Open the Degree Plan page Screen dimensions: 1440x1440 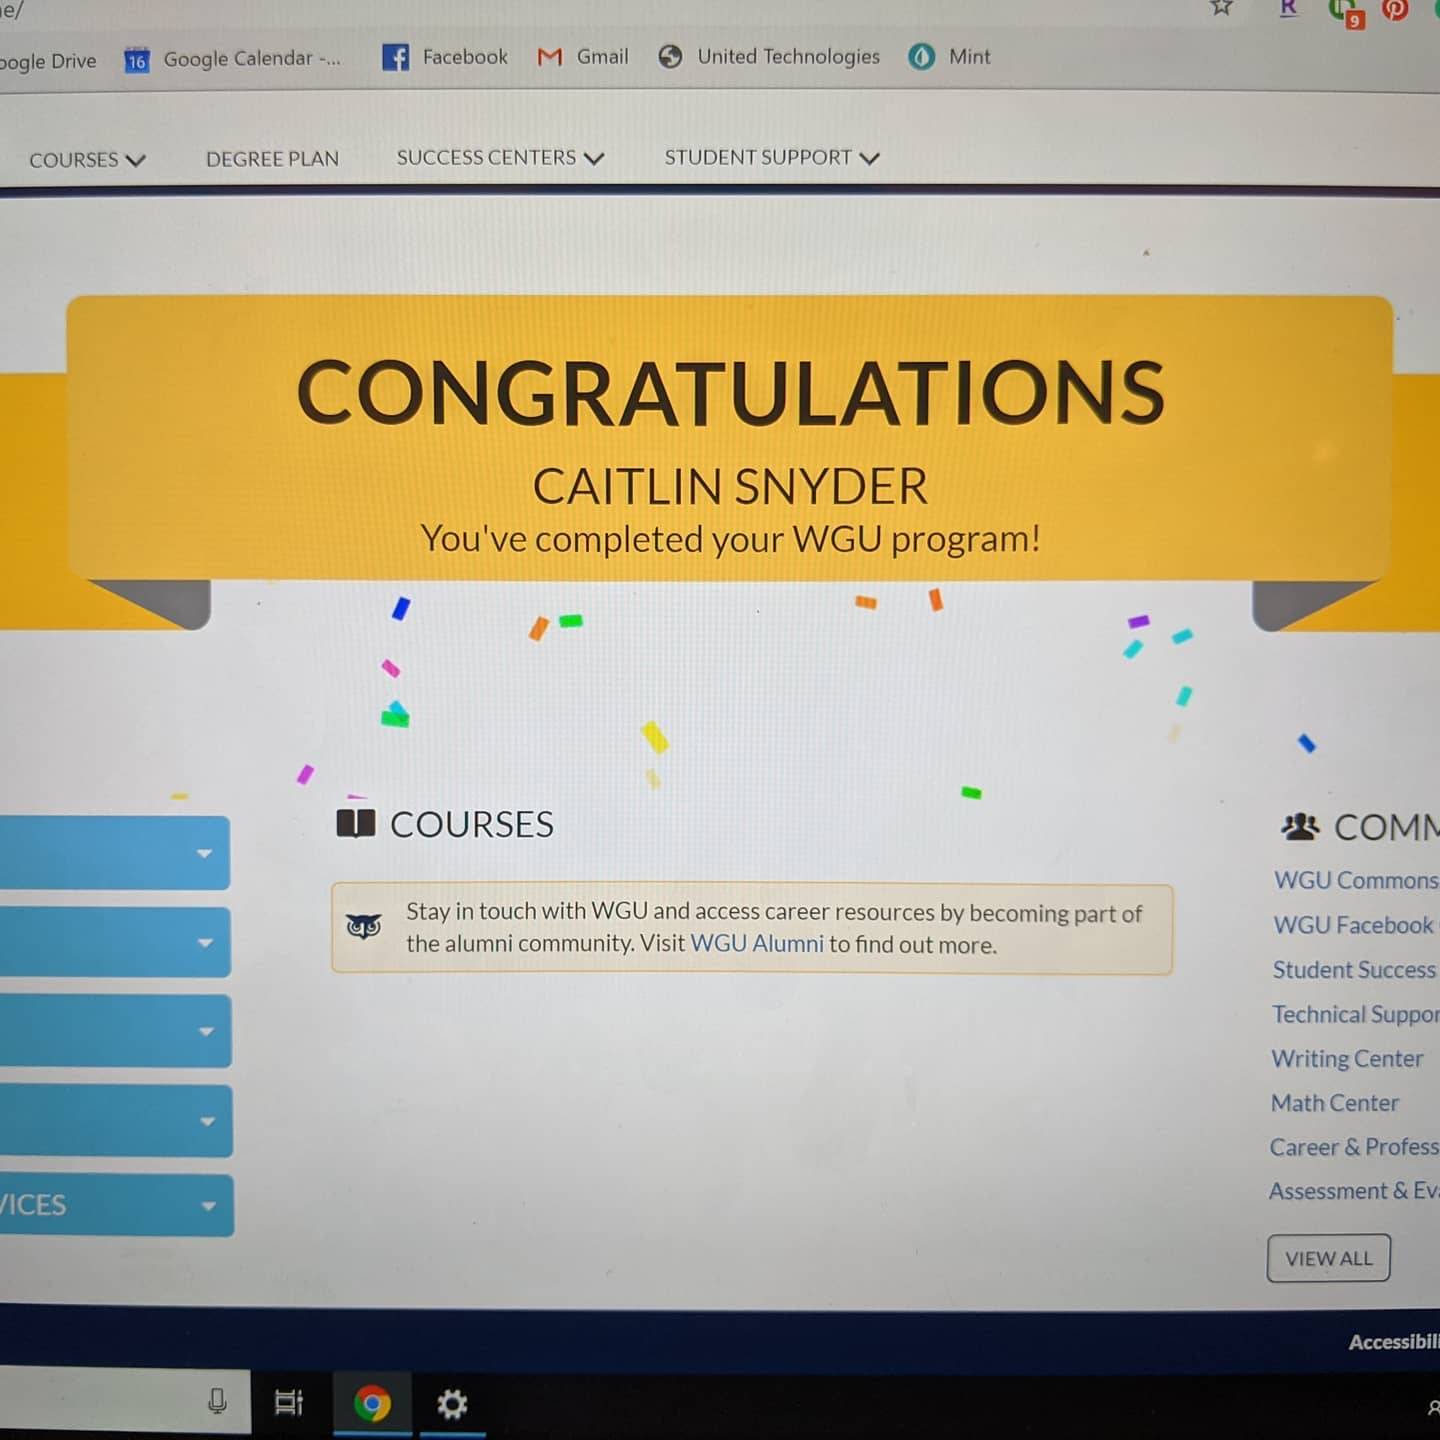pos(272,159)
